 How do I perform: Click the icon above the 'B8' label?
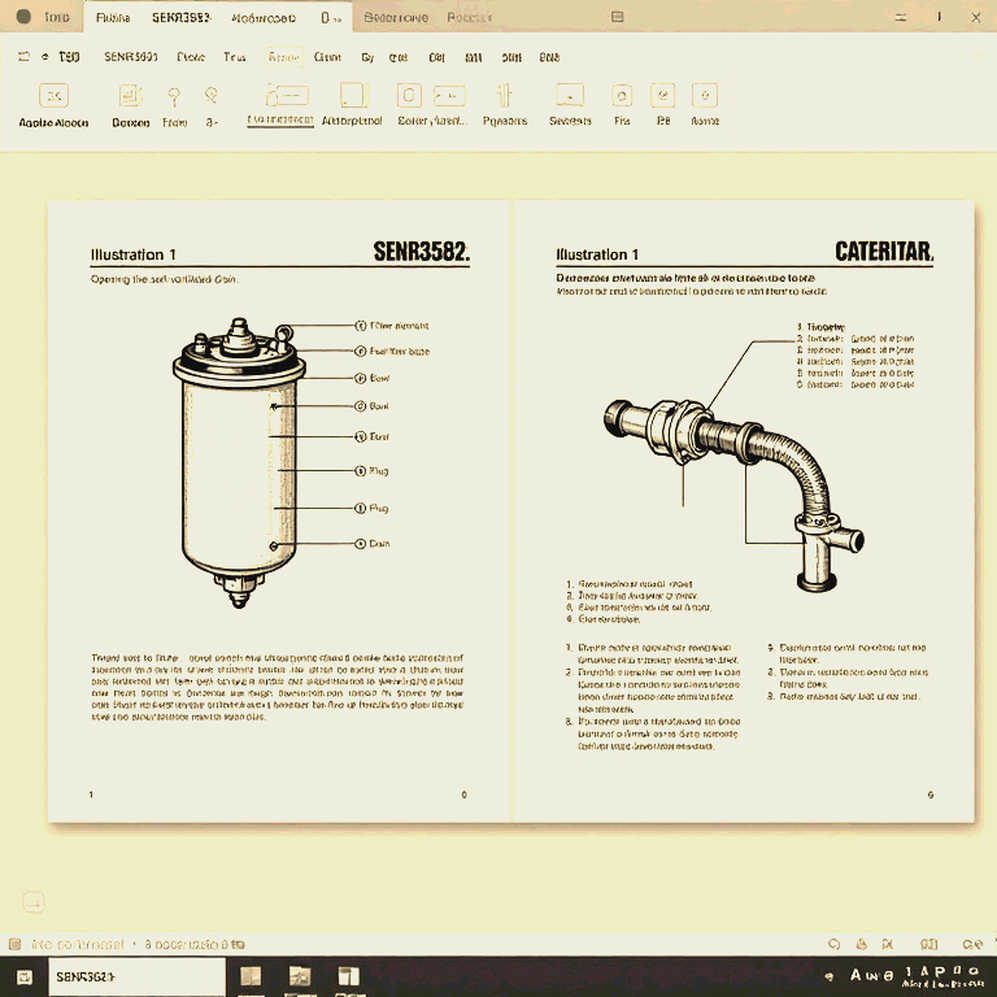(663, 95)
